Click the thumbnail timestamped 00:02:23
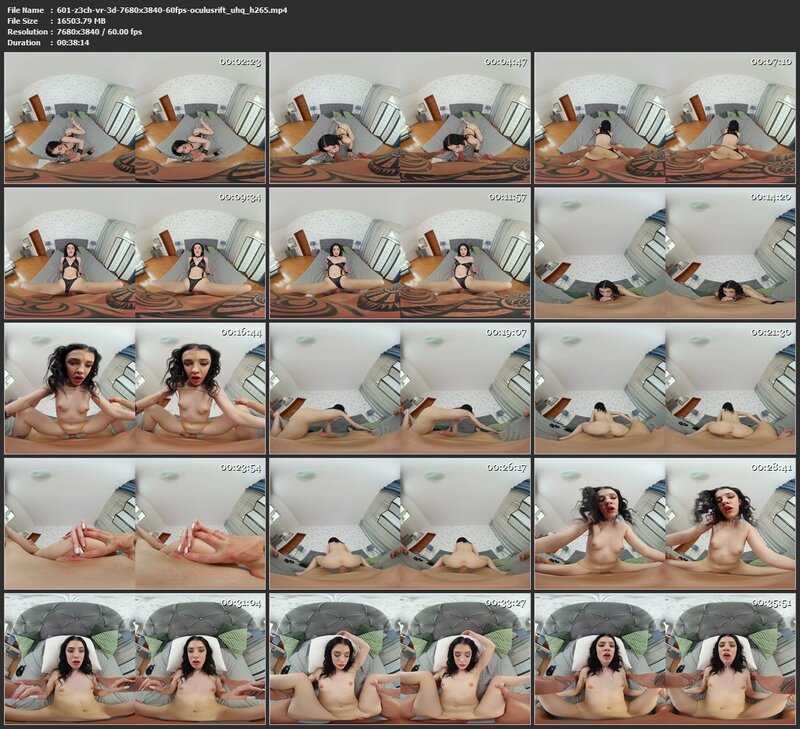Image resolution: width=800 pixels, height=729 pixels. (135, 118)
